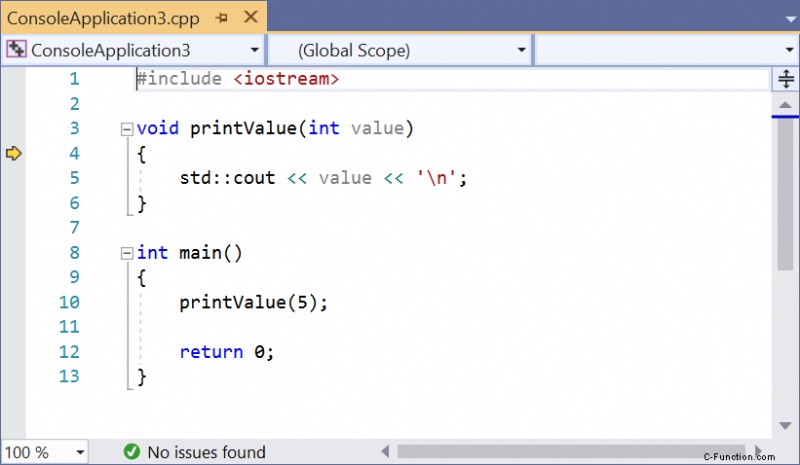The image size is (800, 465).
Task: Click the horizontal scrollbar left arrow
Action: click(x=385, y=452)
